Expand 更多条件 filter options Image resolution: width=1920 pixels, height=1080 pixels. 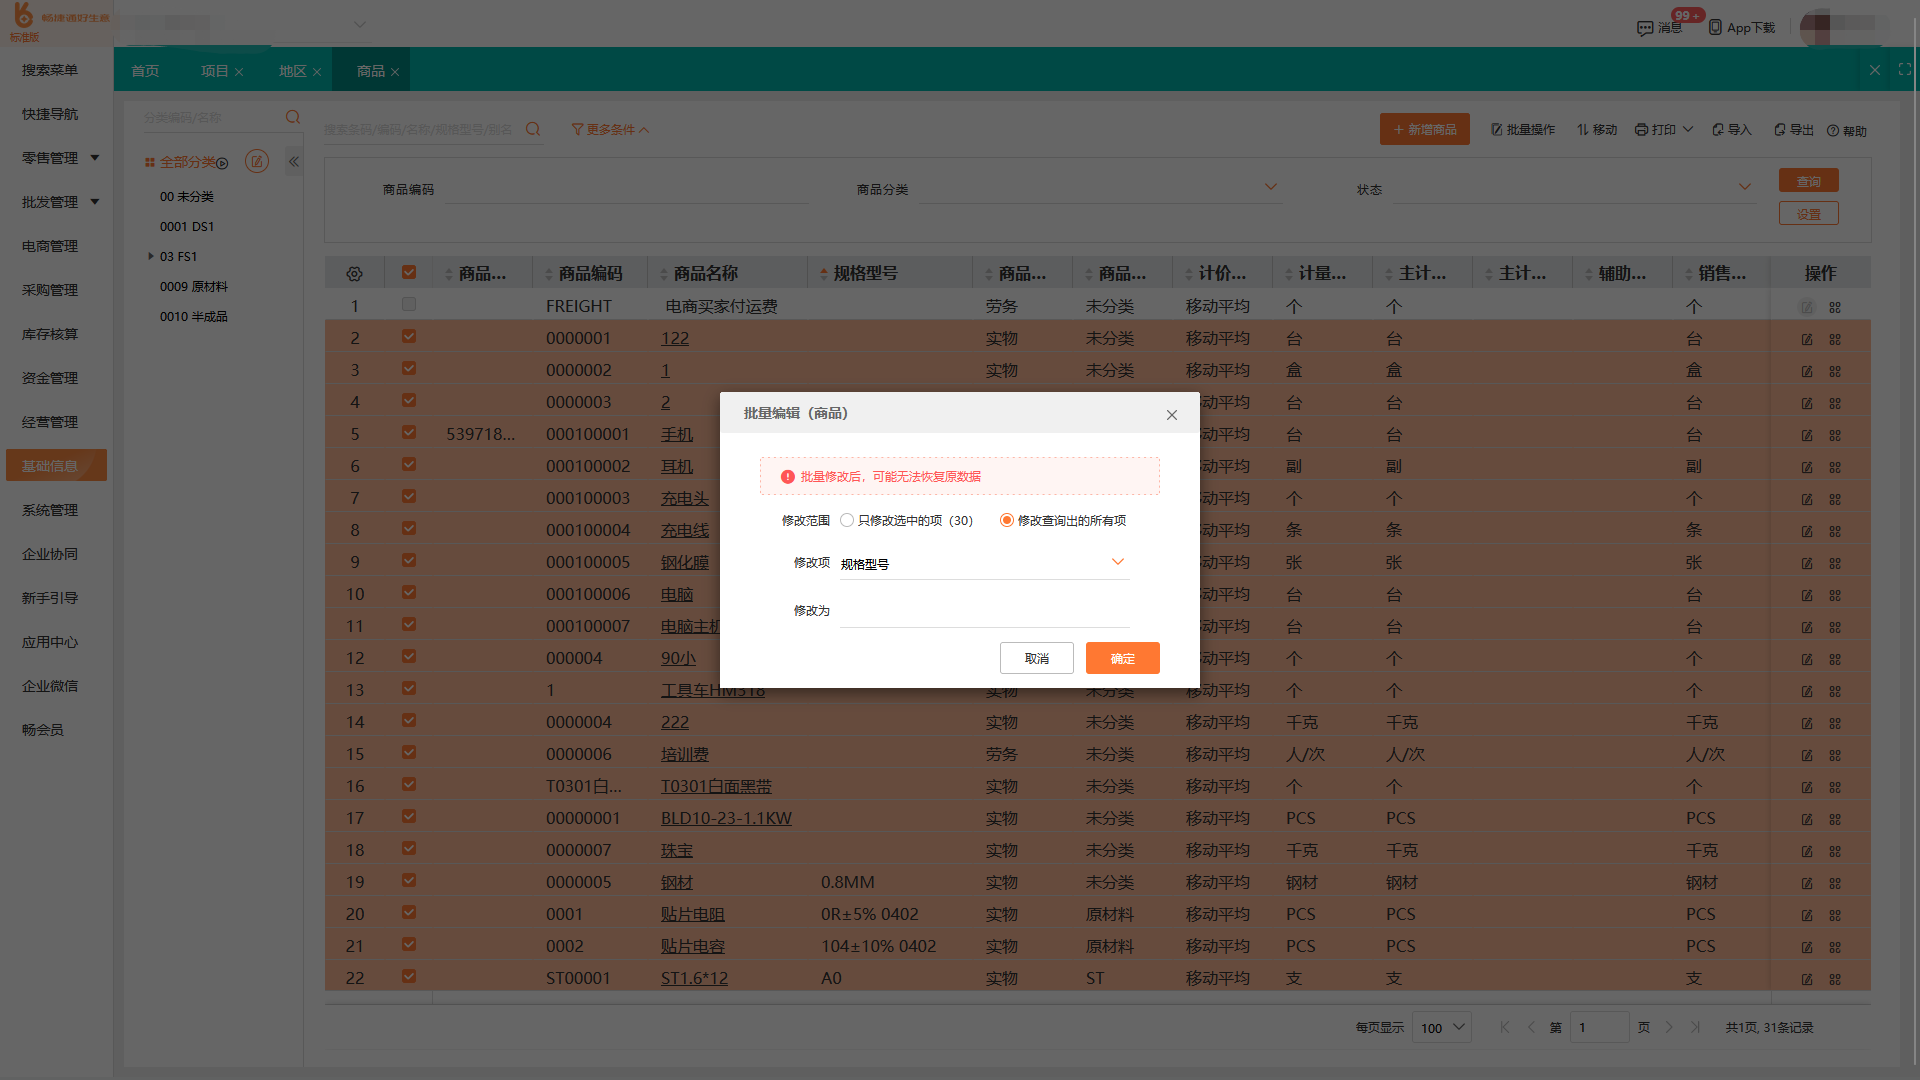coord(611,128)
